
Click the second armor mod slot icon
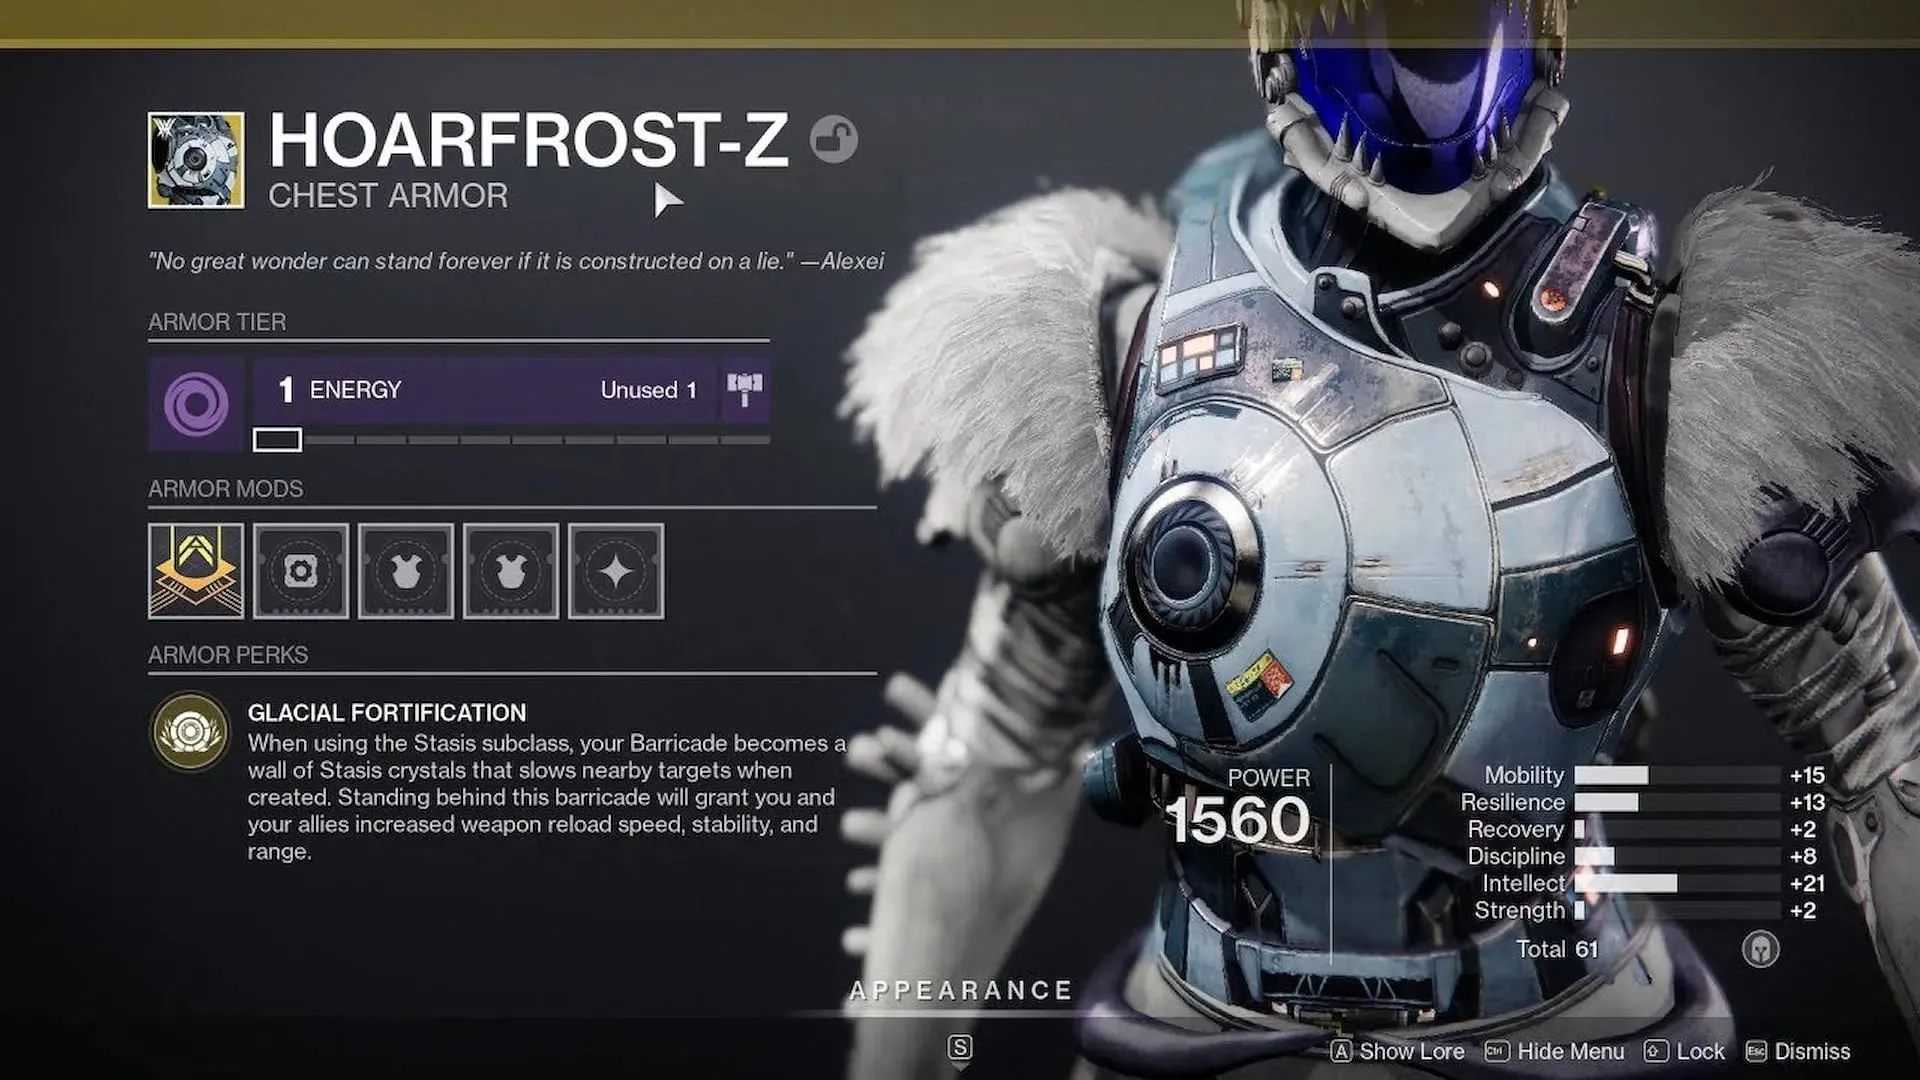click(301, 570)
